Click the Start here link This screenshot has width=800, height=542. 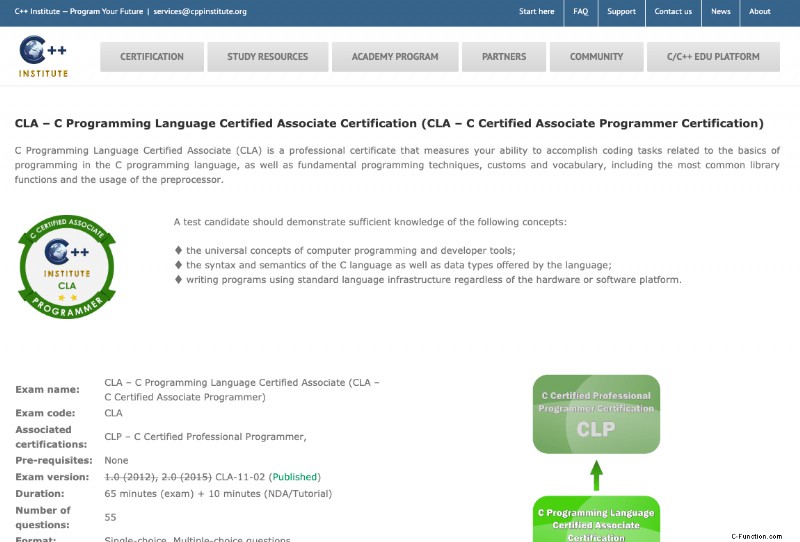pos(536,12)
